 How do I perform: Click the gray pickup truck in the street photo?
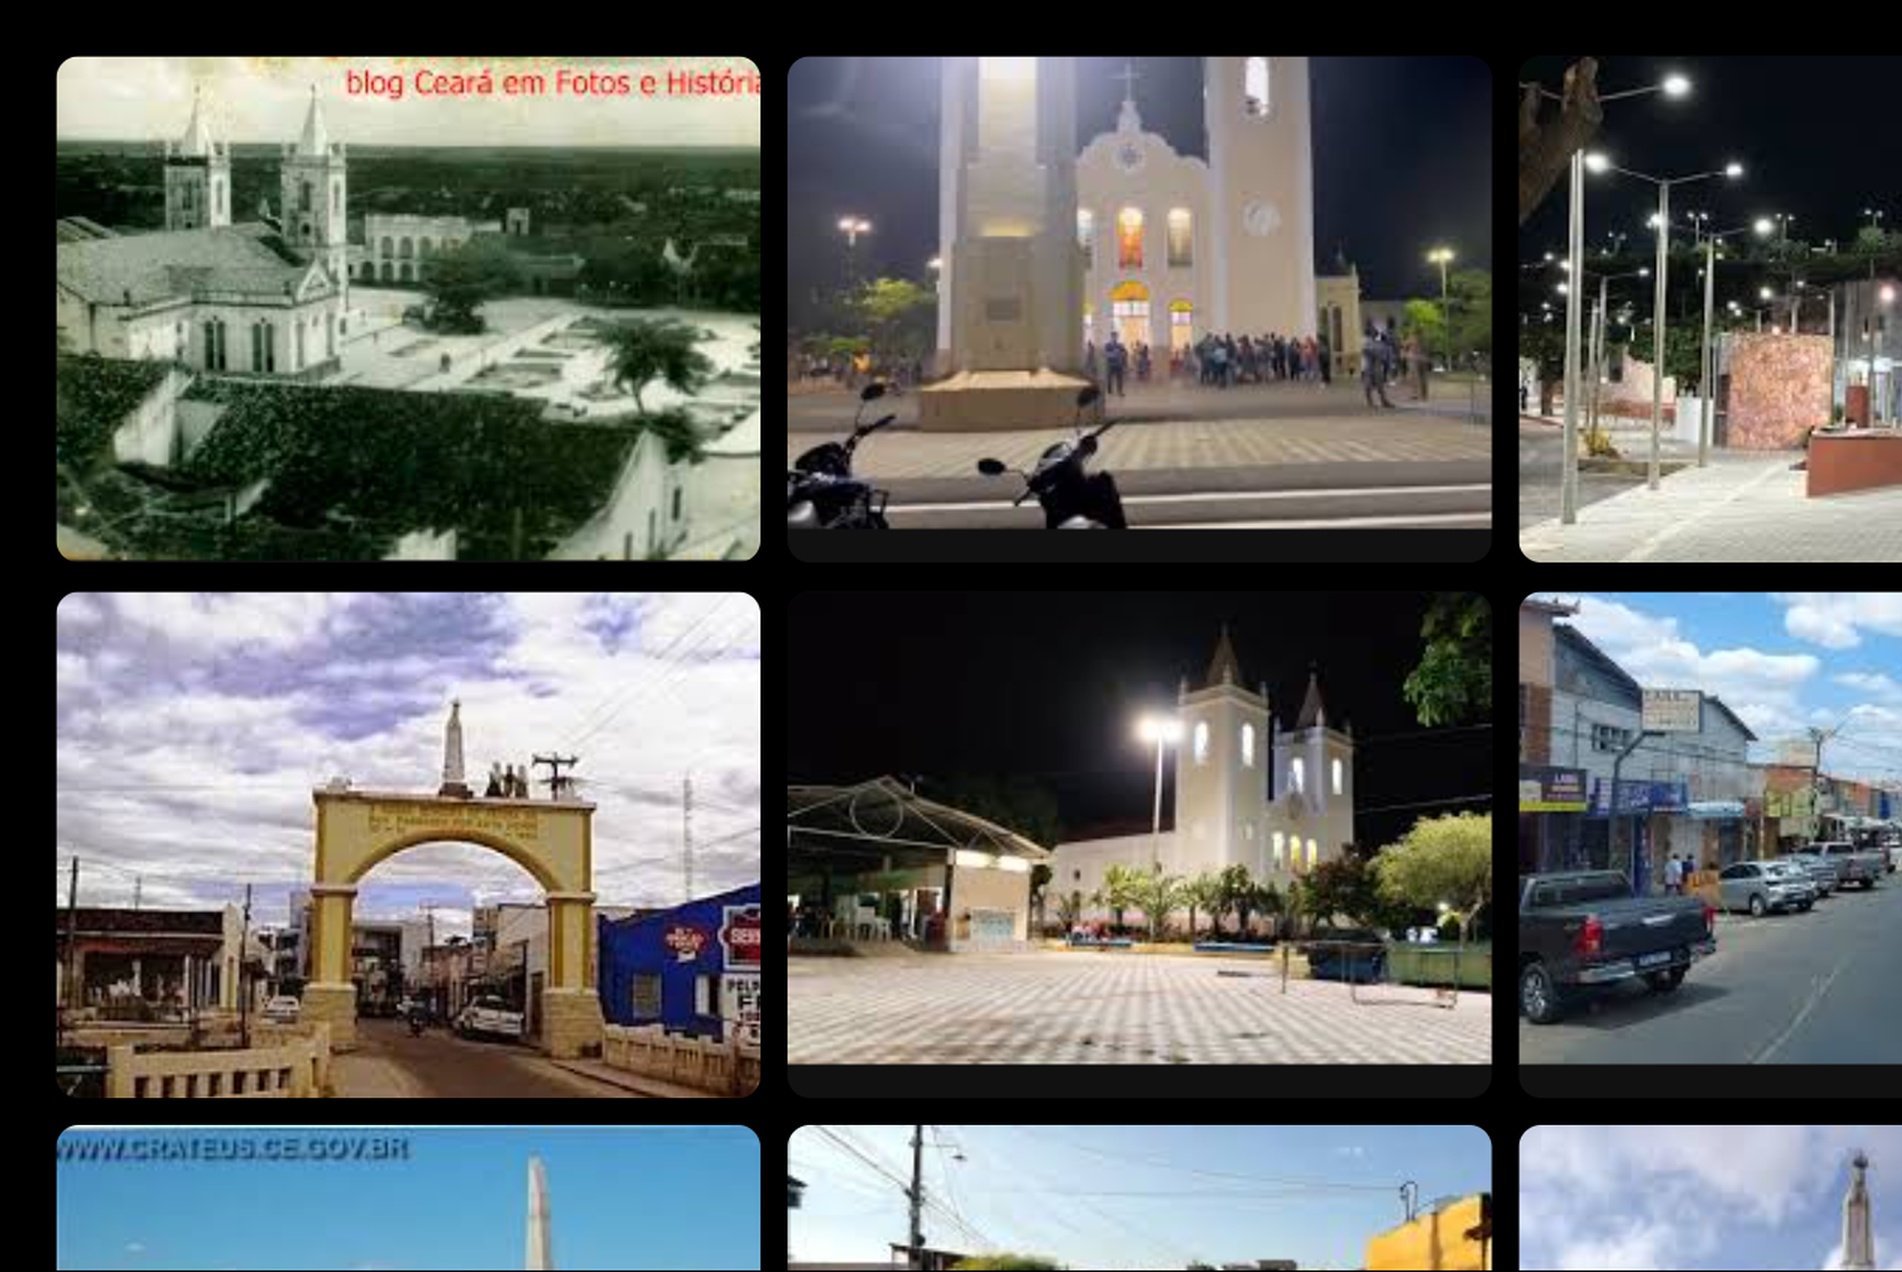point(1610,940)
